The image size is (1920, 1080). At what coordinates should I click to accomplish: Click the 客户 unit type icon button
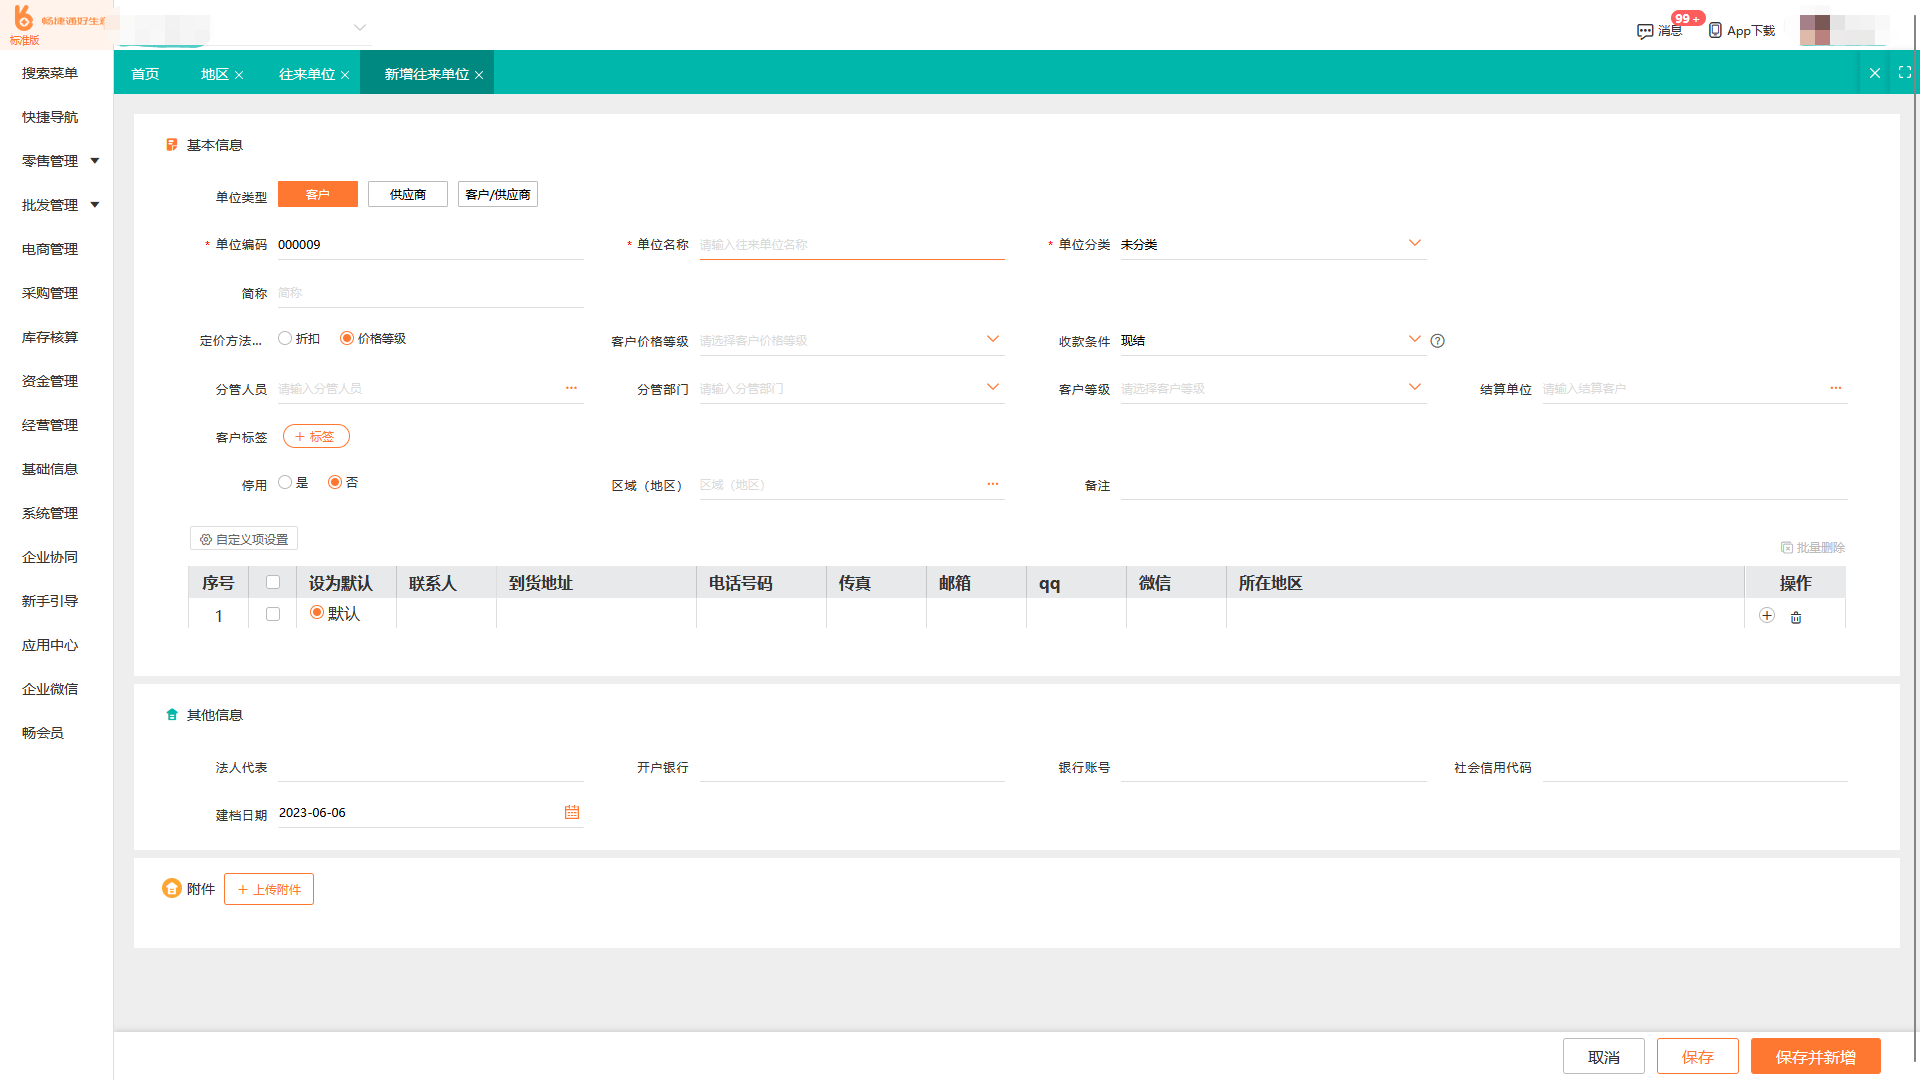(318, 194)
